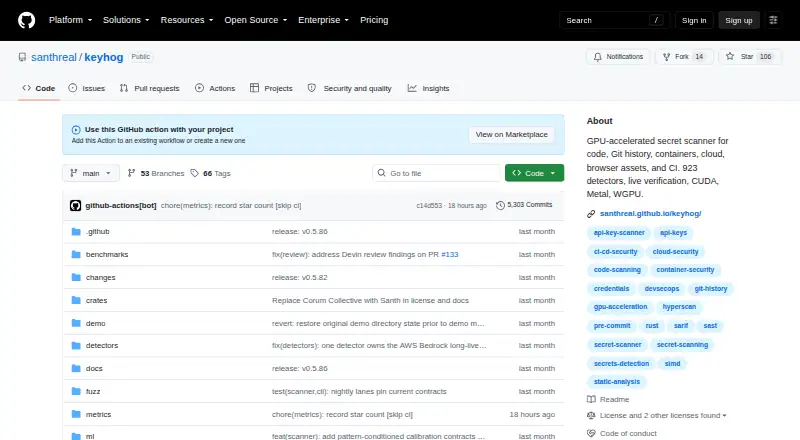Expand the Platform menu
This screenshot has width=800, height=440.
click(x=70, y=20)
